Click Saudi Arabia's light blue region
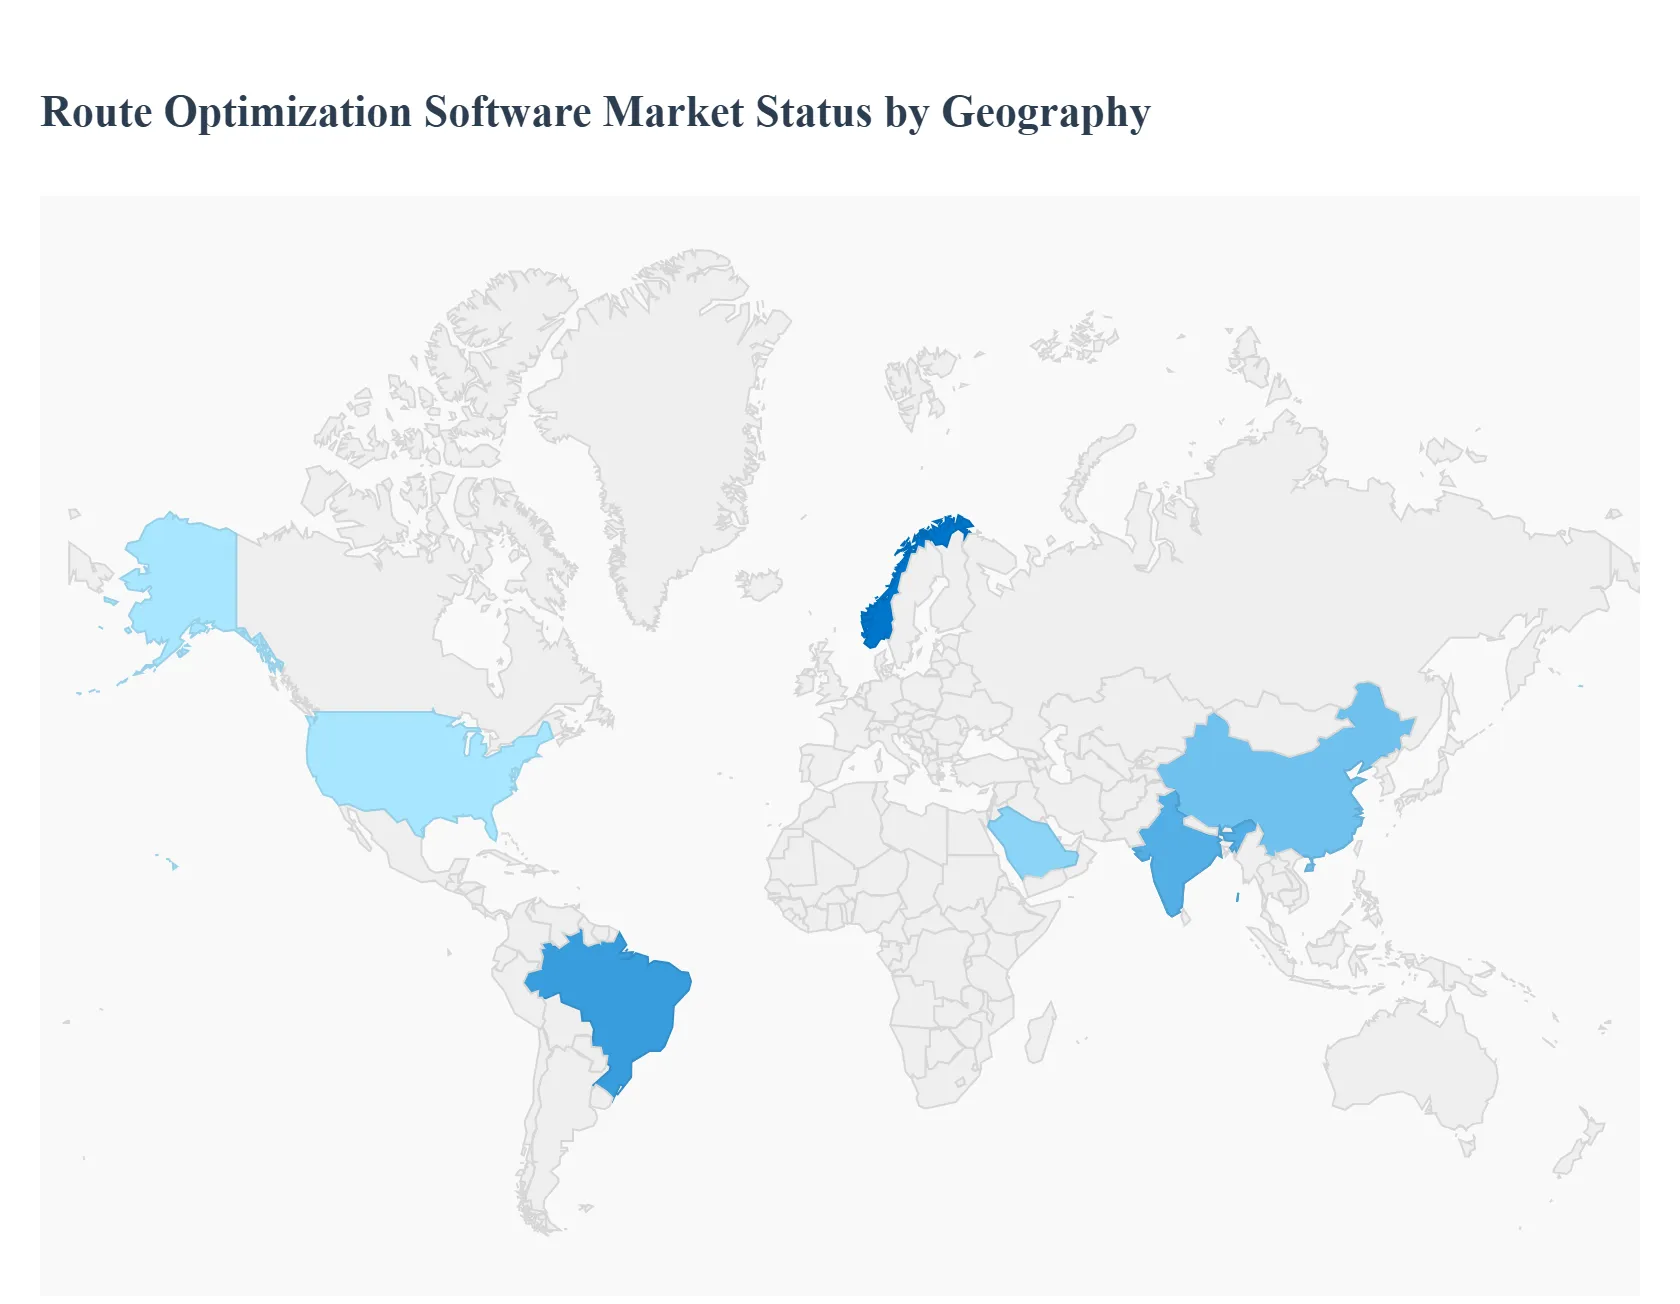The image size is (1680, 1304). tap(1032, 842)
